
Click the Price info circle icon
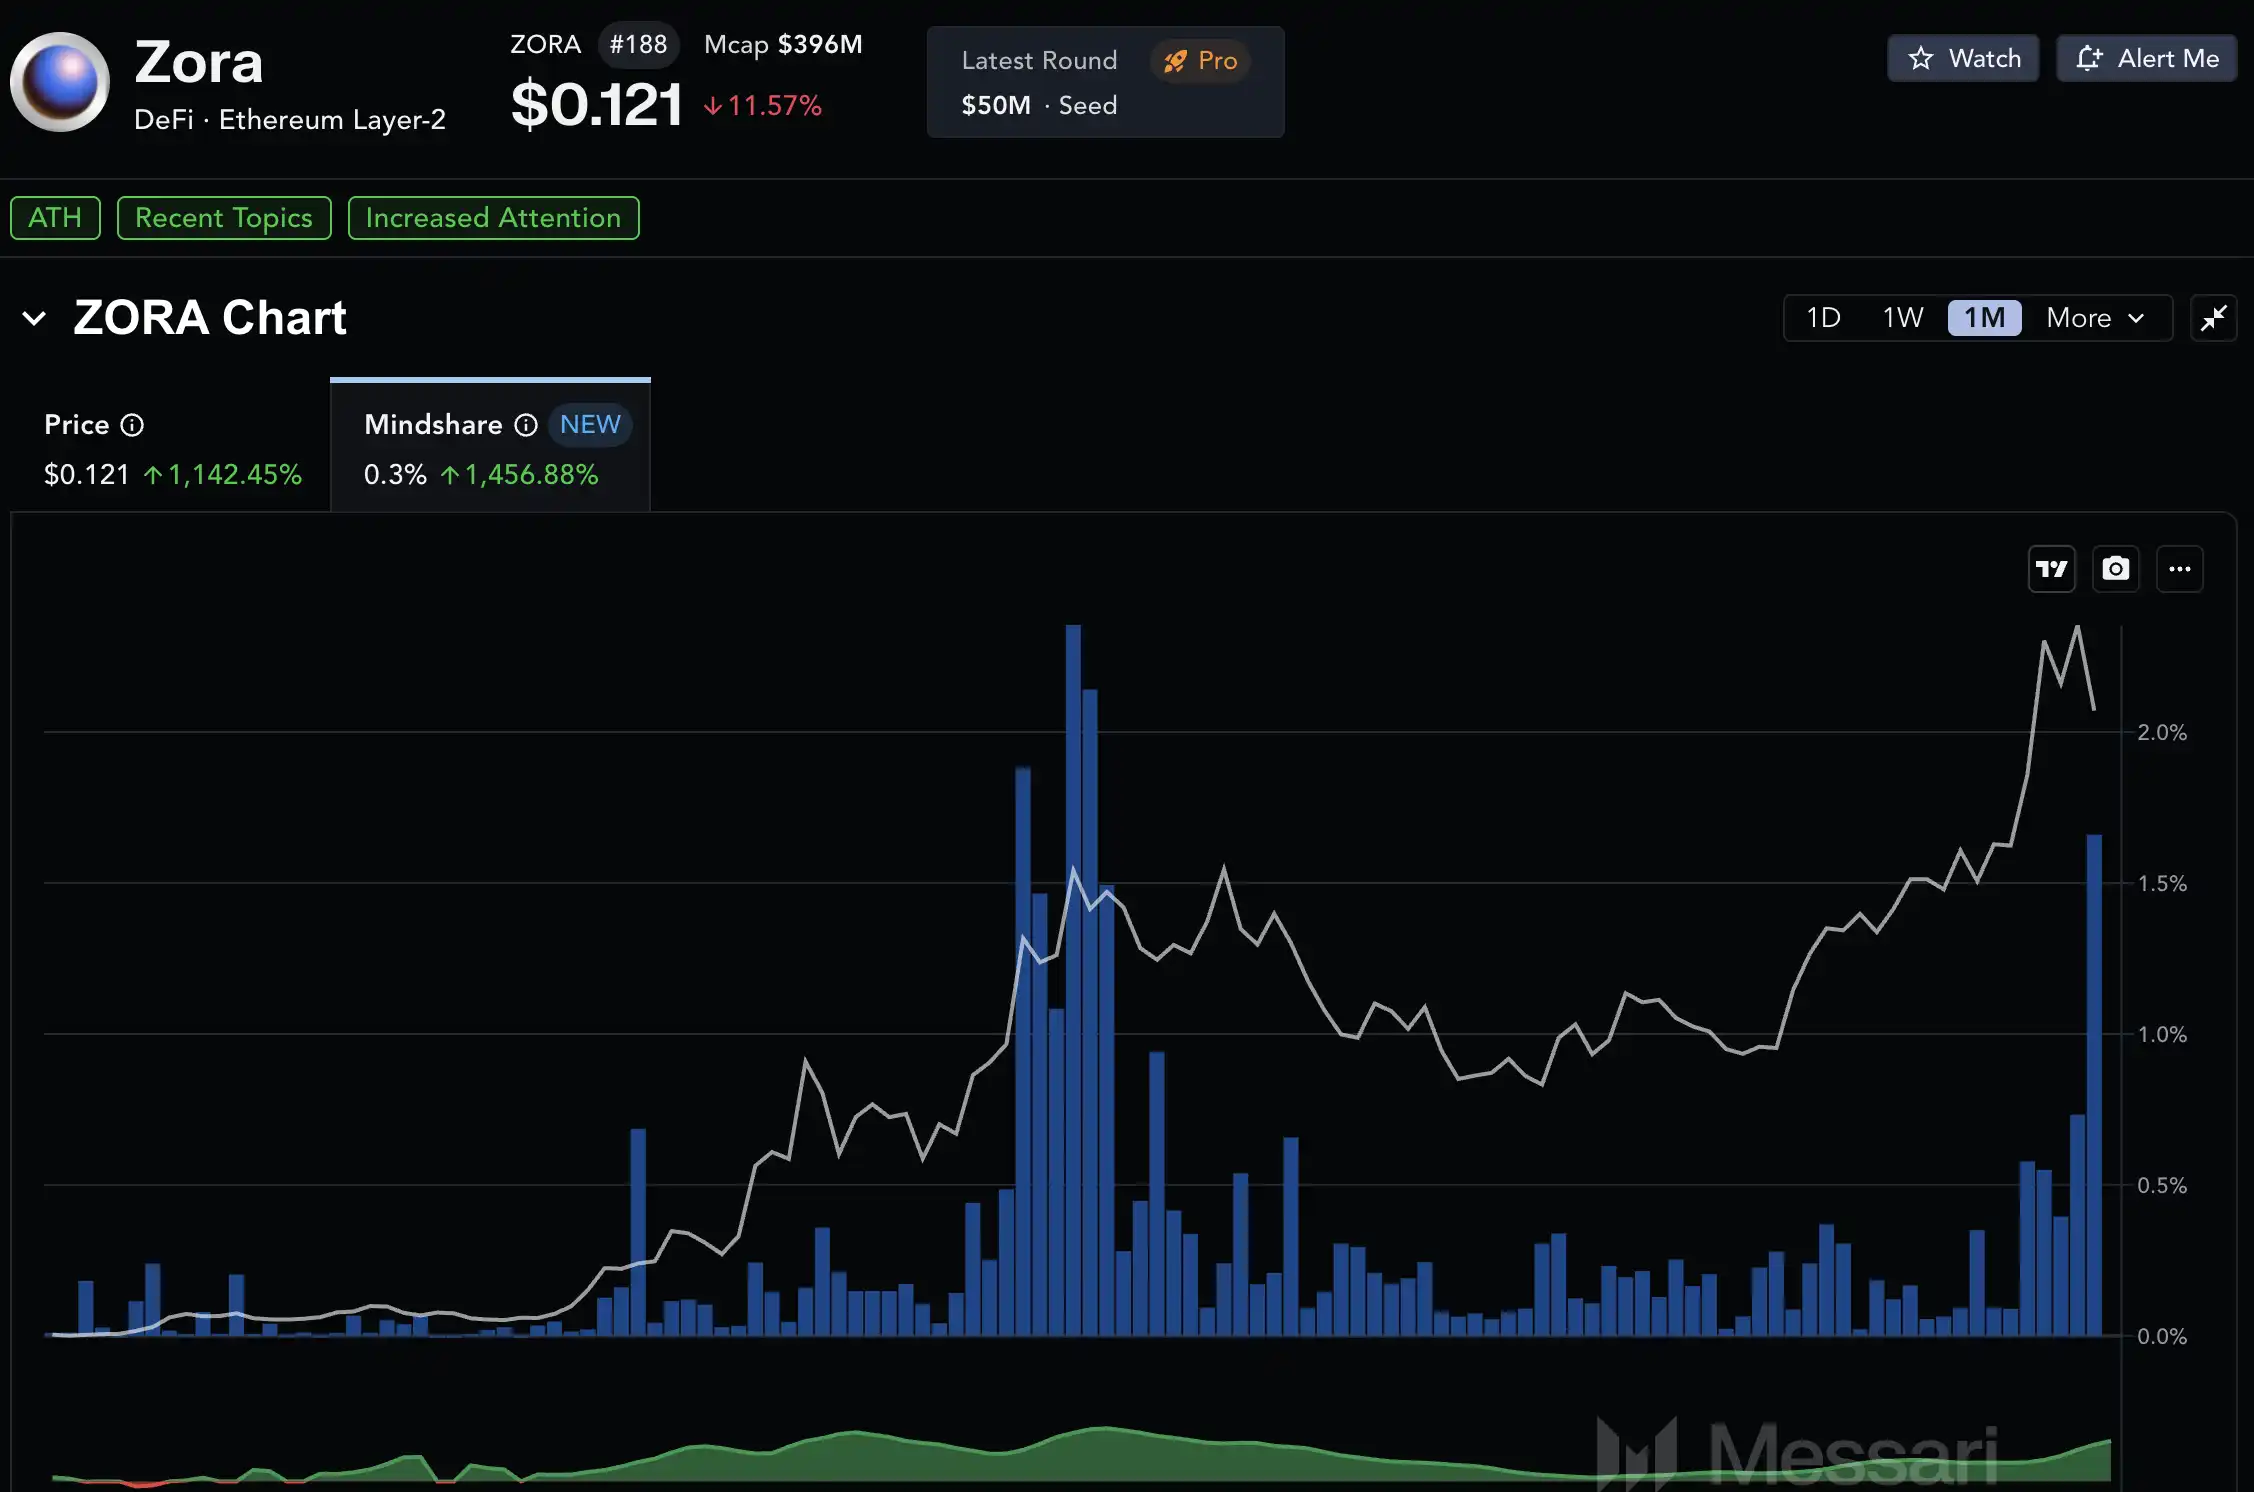(132, 425)
